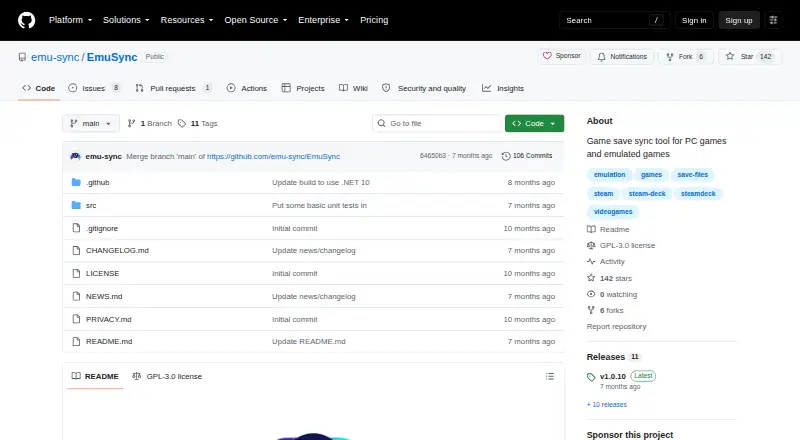Click the steamdeck topic tag
800x440 pixels.
click(698, 193)
